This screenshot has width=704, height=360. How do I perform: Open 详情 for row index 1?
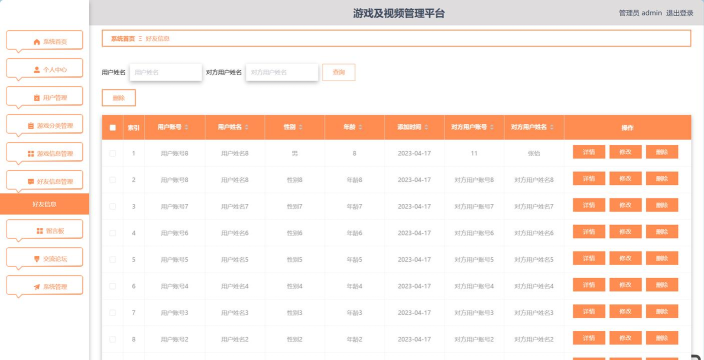pyautogui.click(x=589, y=152)
